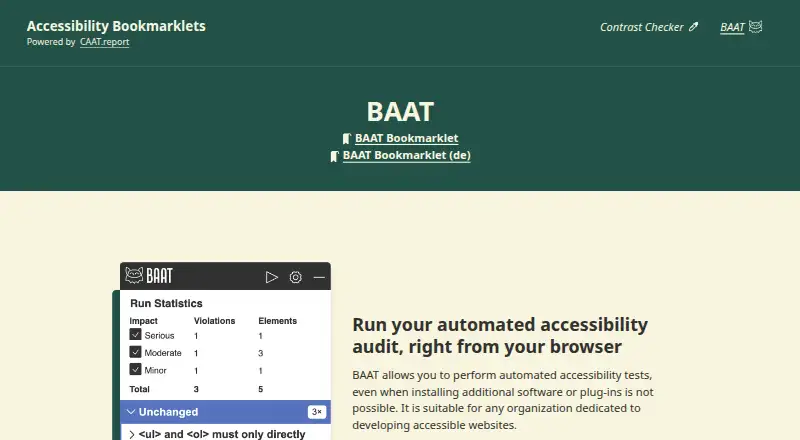The image size is (800, 440).
Task: Click the Total row label
Action: 139,389
